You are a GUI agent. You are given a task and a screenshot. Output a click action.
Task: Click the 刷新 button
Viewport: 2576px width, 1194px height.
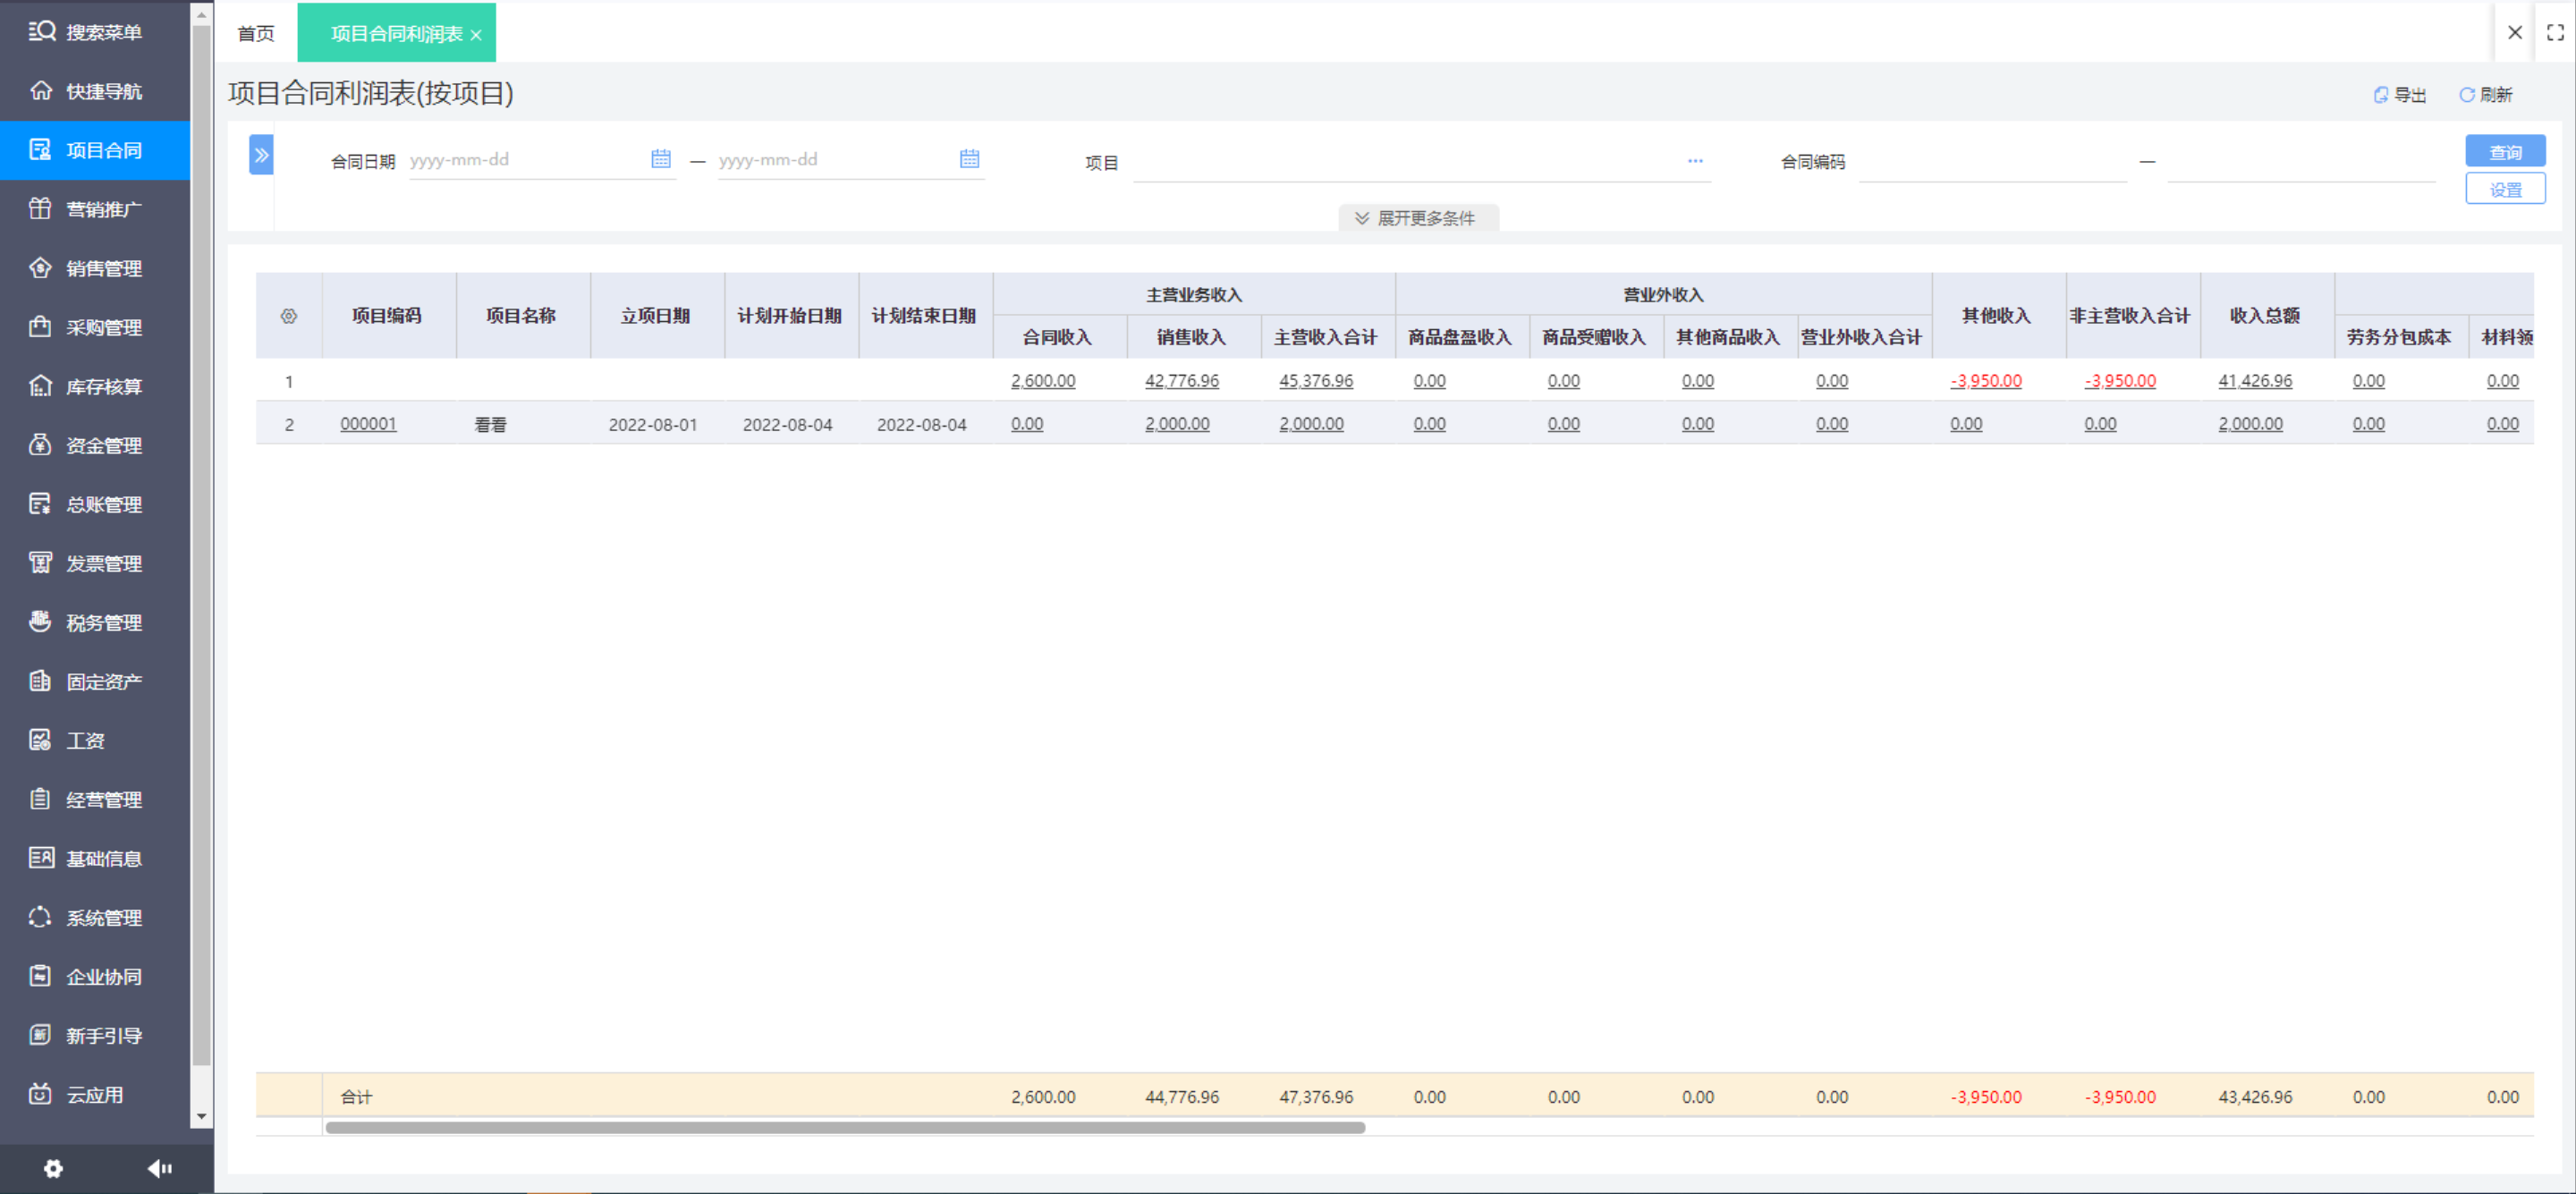2492,94
